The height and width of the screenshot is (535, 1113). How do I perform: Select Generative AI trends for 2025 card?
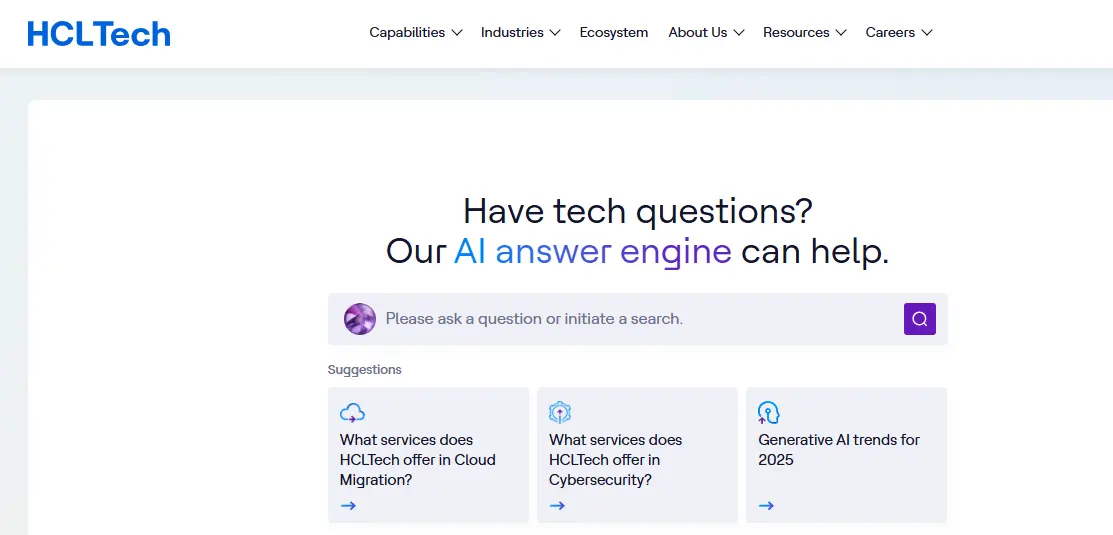coord(846,455)
